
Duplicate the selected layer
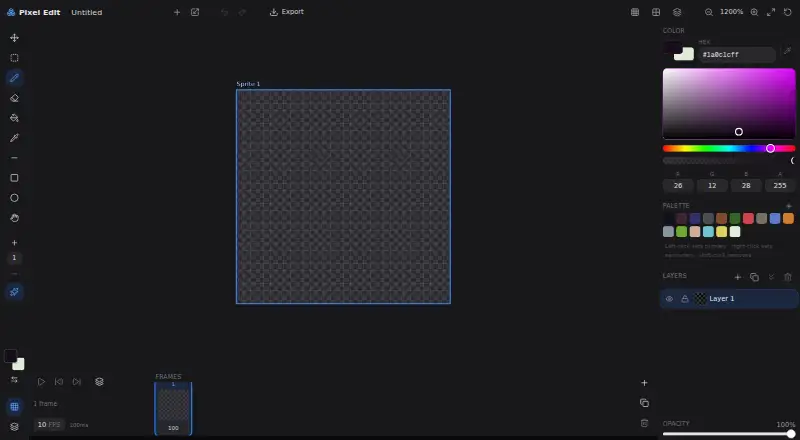click(x=754, y=277)
